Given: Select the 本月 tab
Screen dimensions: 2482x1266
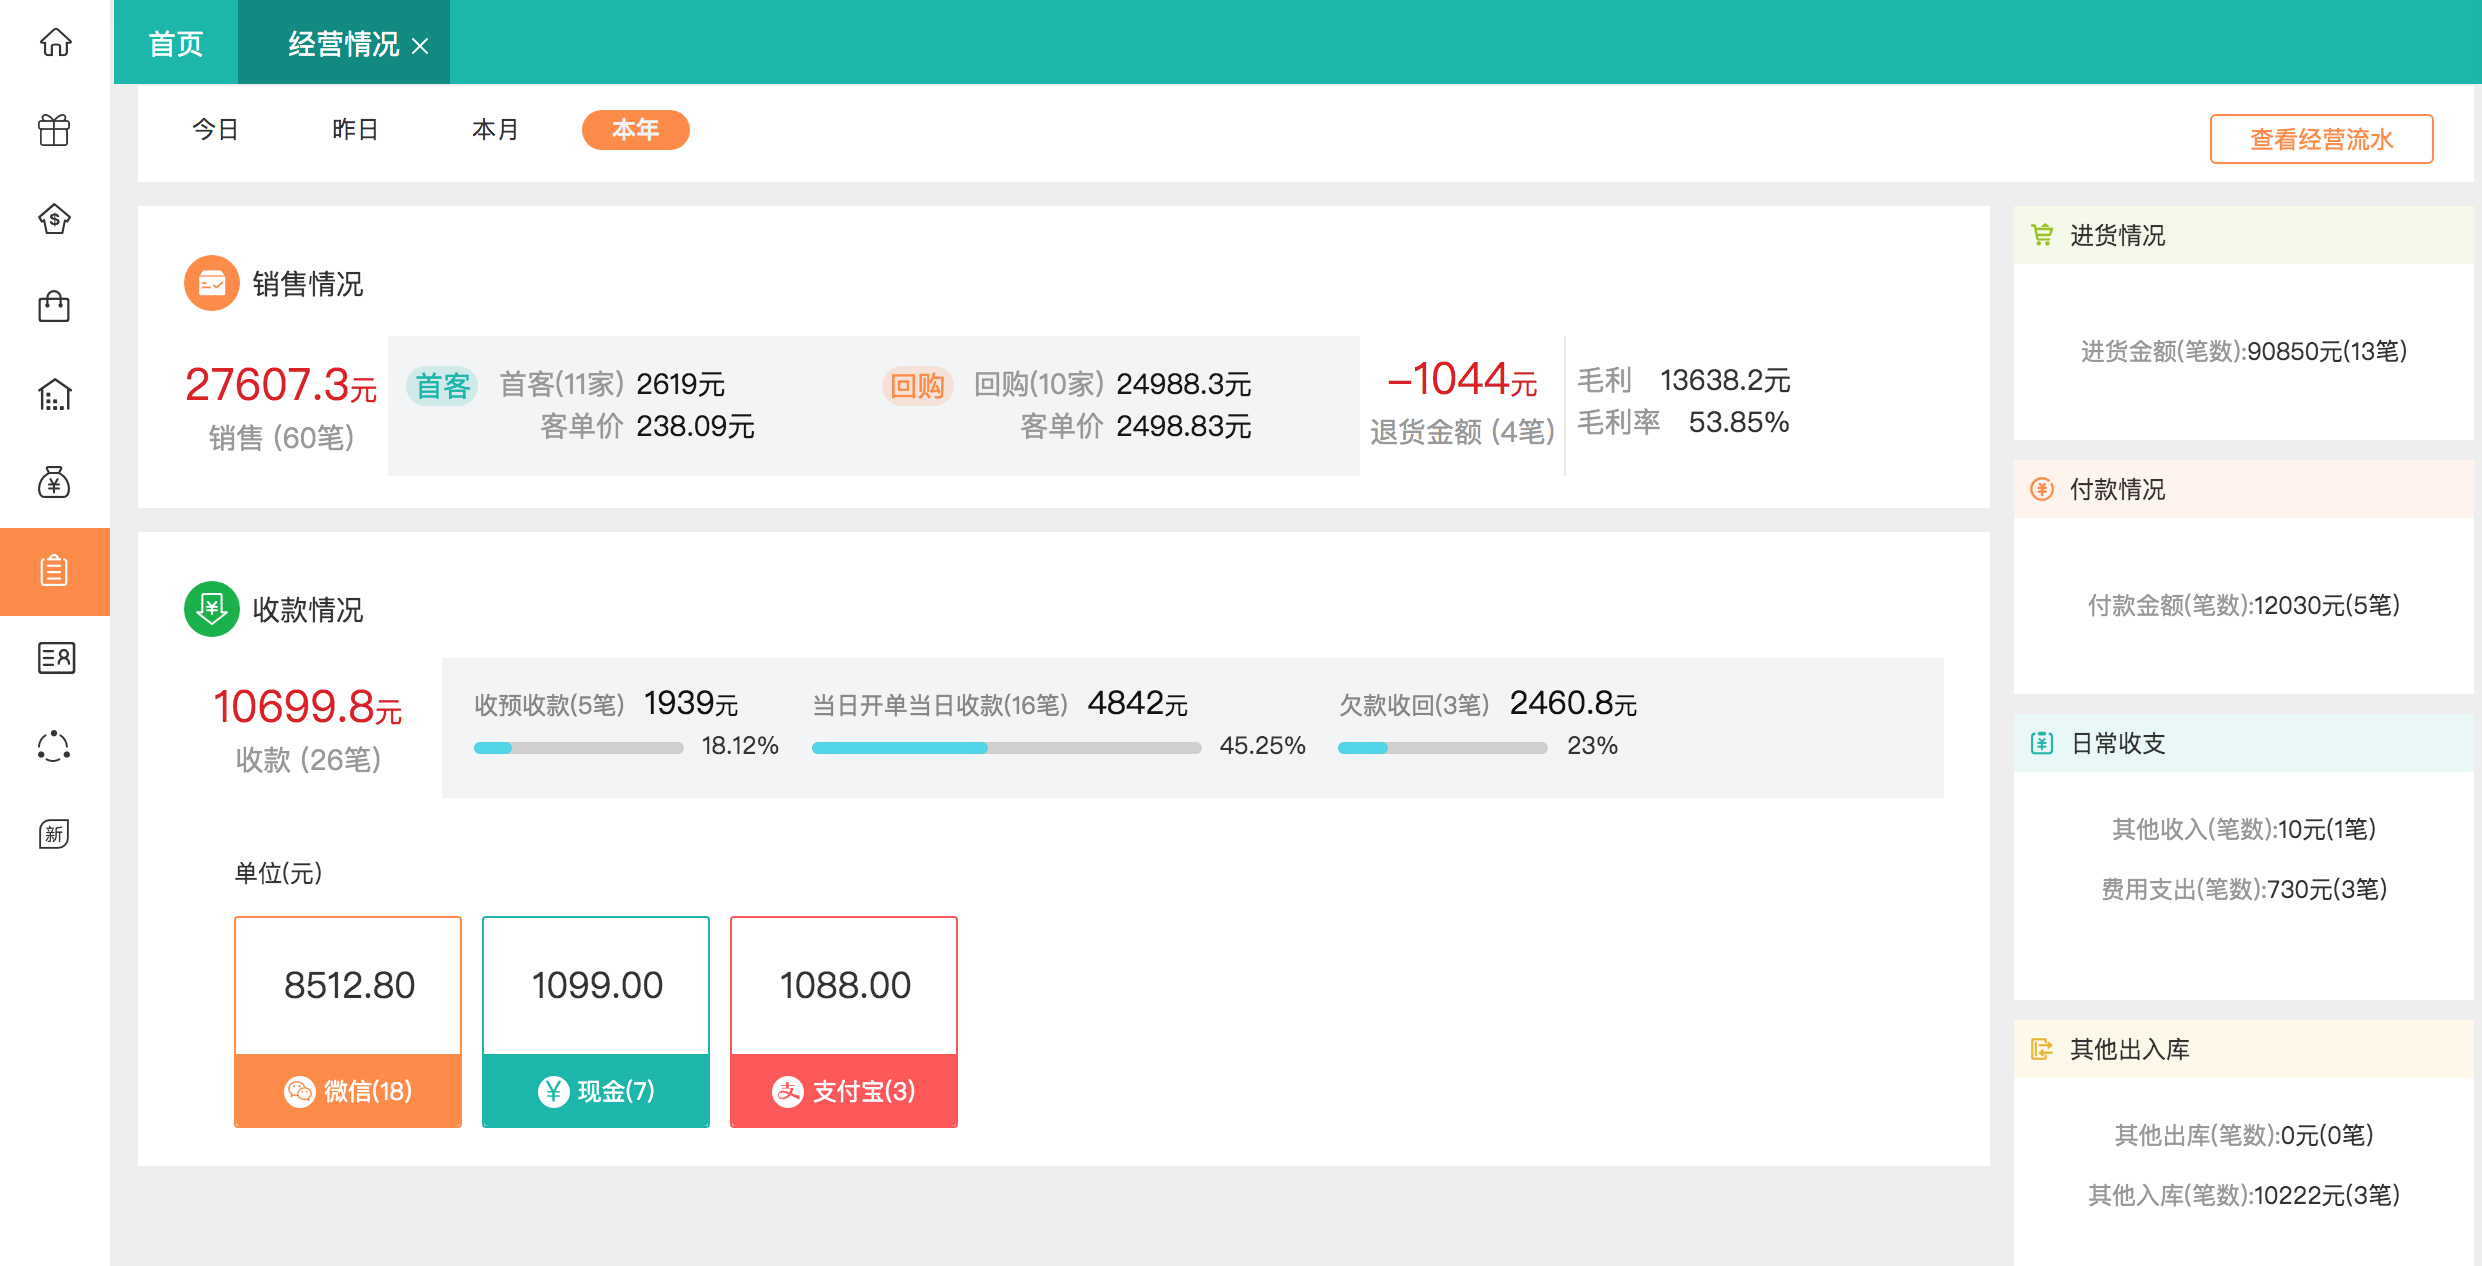Looking at the screenshot, I should [x=494, y=131].
